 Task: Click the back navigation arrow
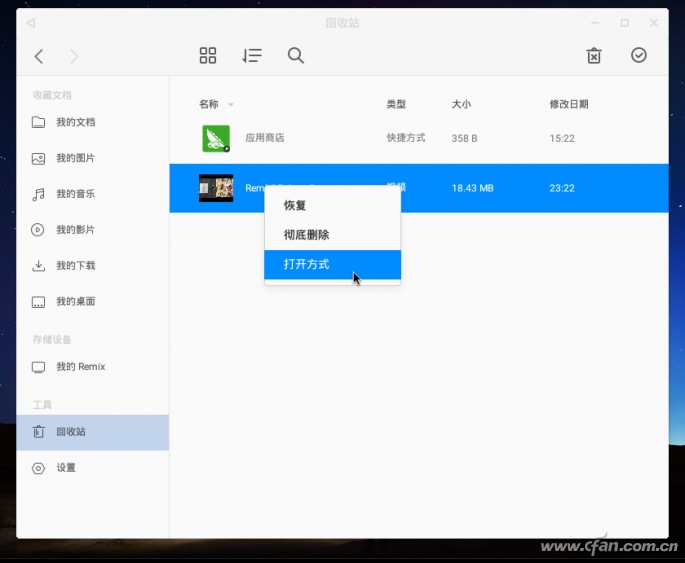[39, 56]
